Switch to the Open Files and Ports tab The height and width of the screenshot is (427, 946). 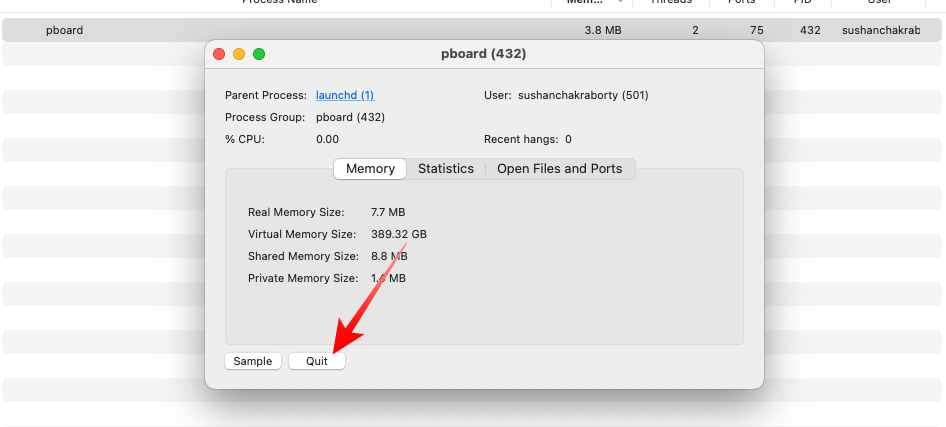[559, 169]
